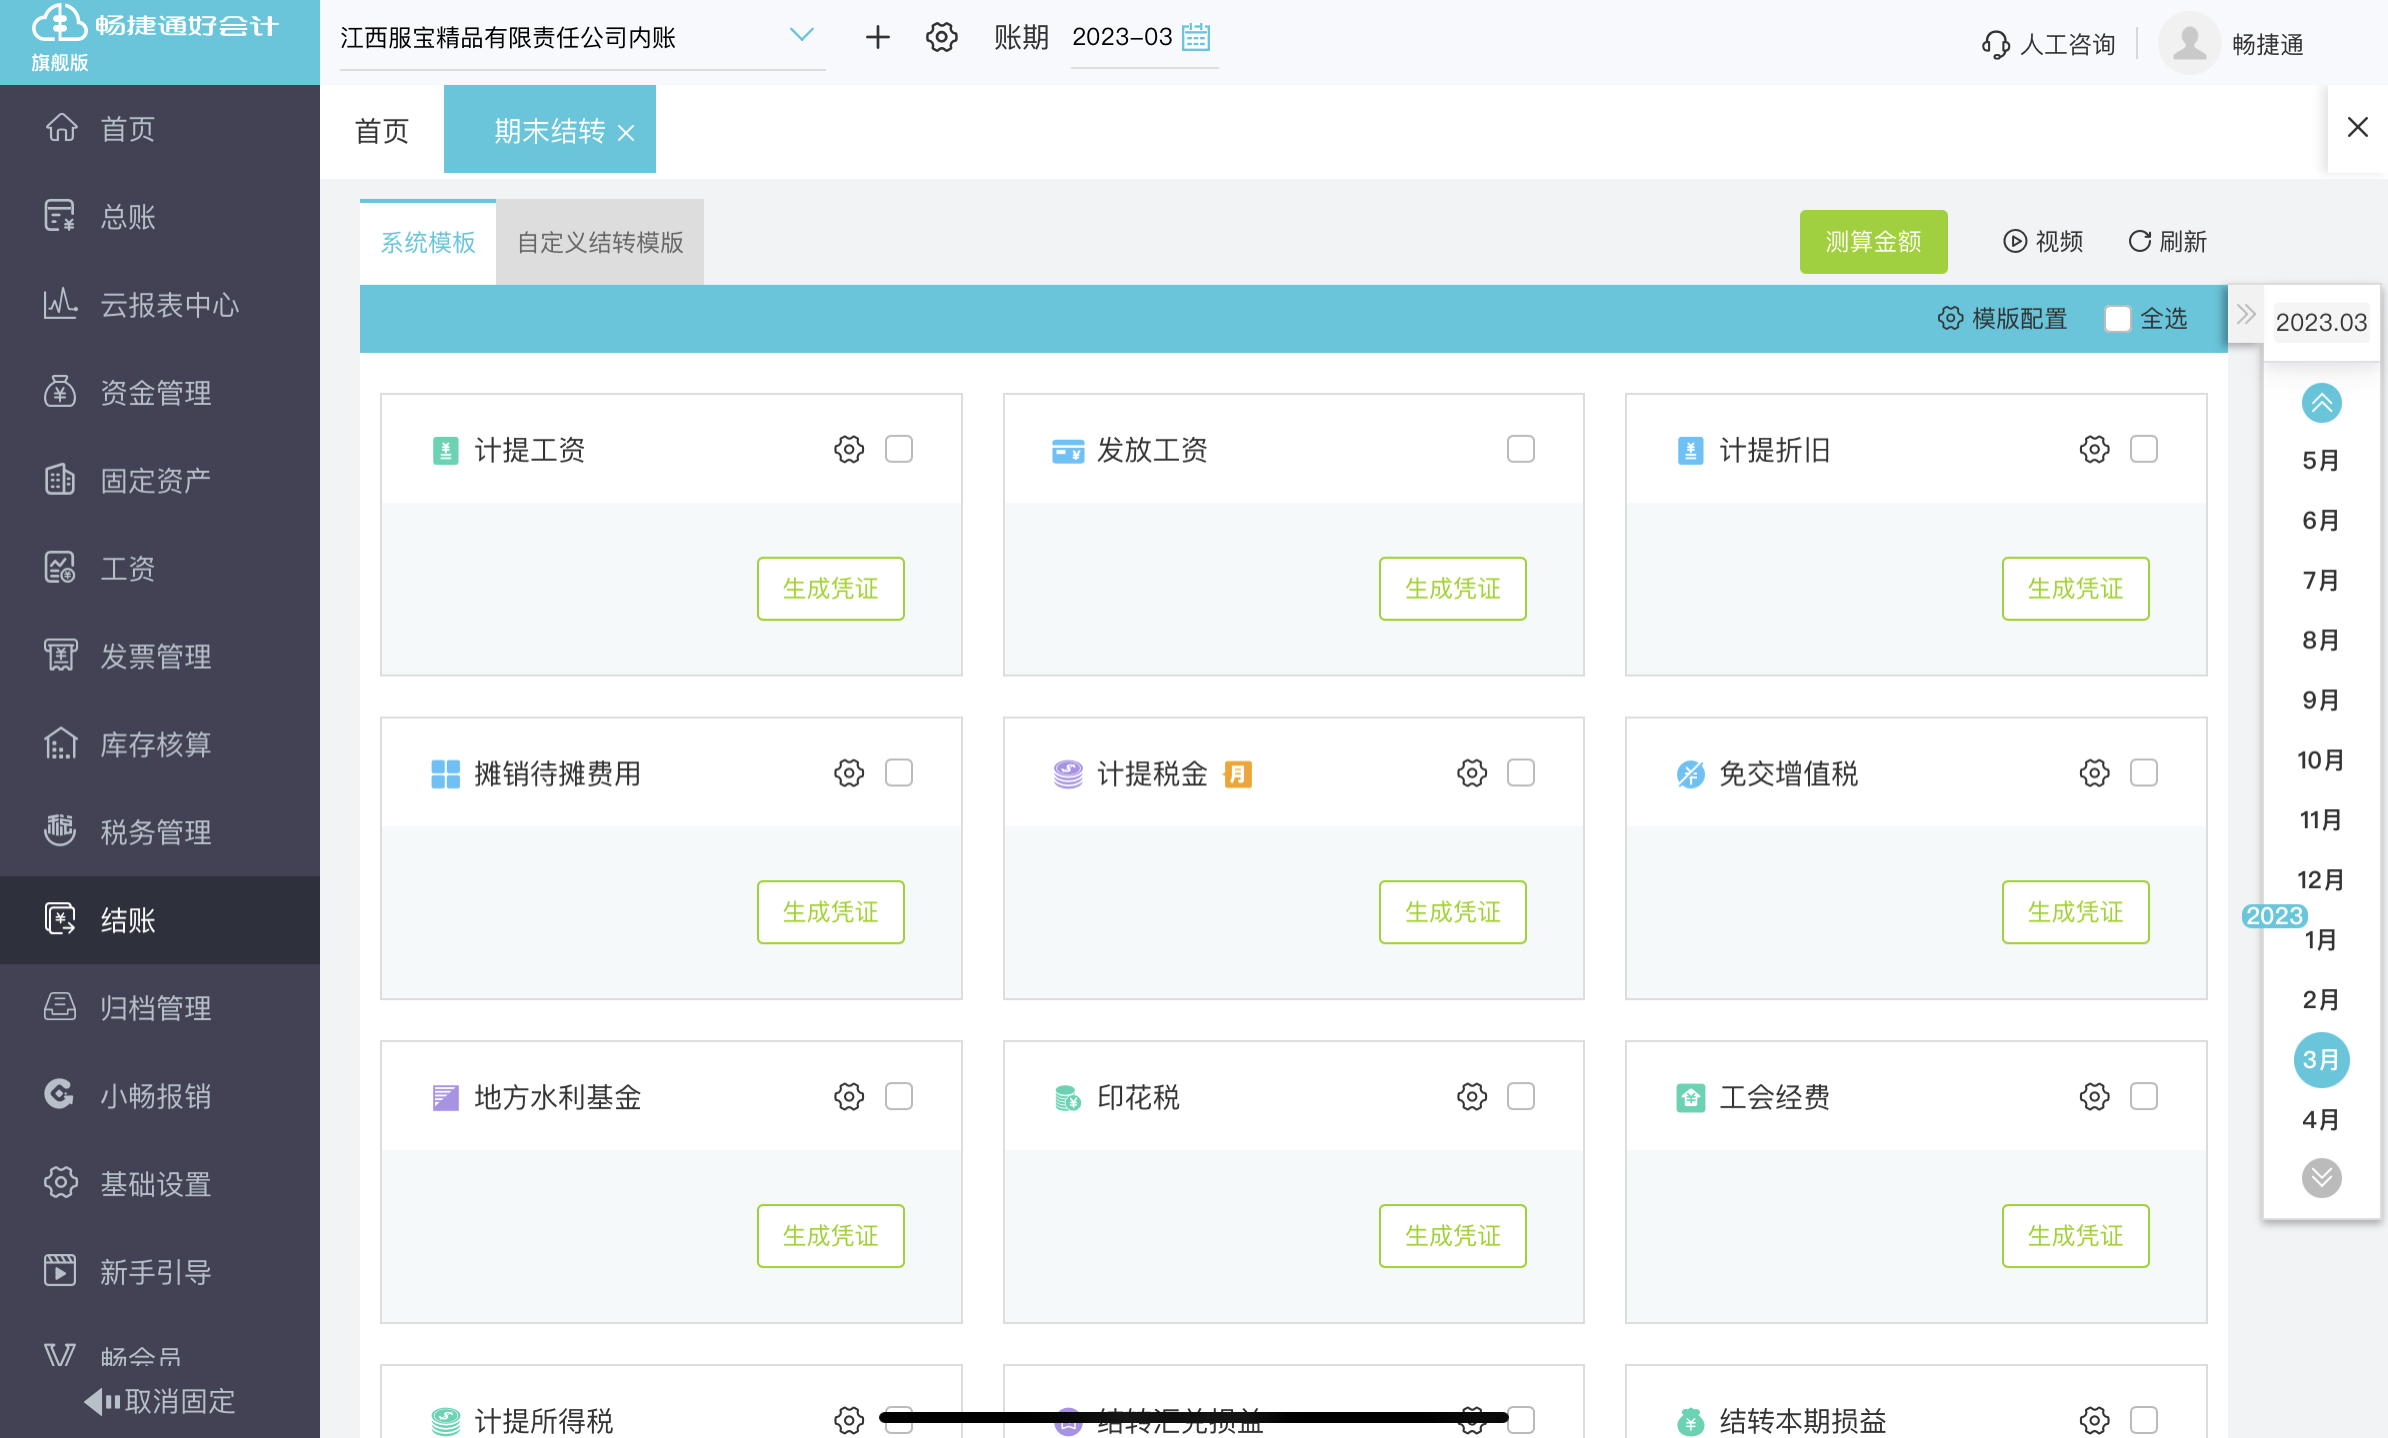Switch to 自定义结转模版 tab

[x=602, y=241]
